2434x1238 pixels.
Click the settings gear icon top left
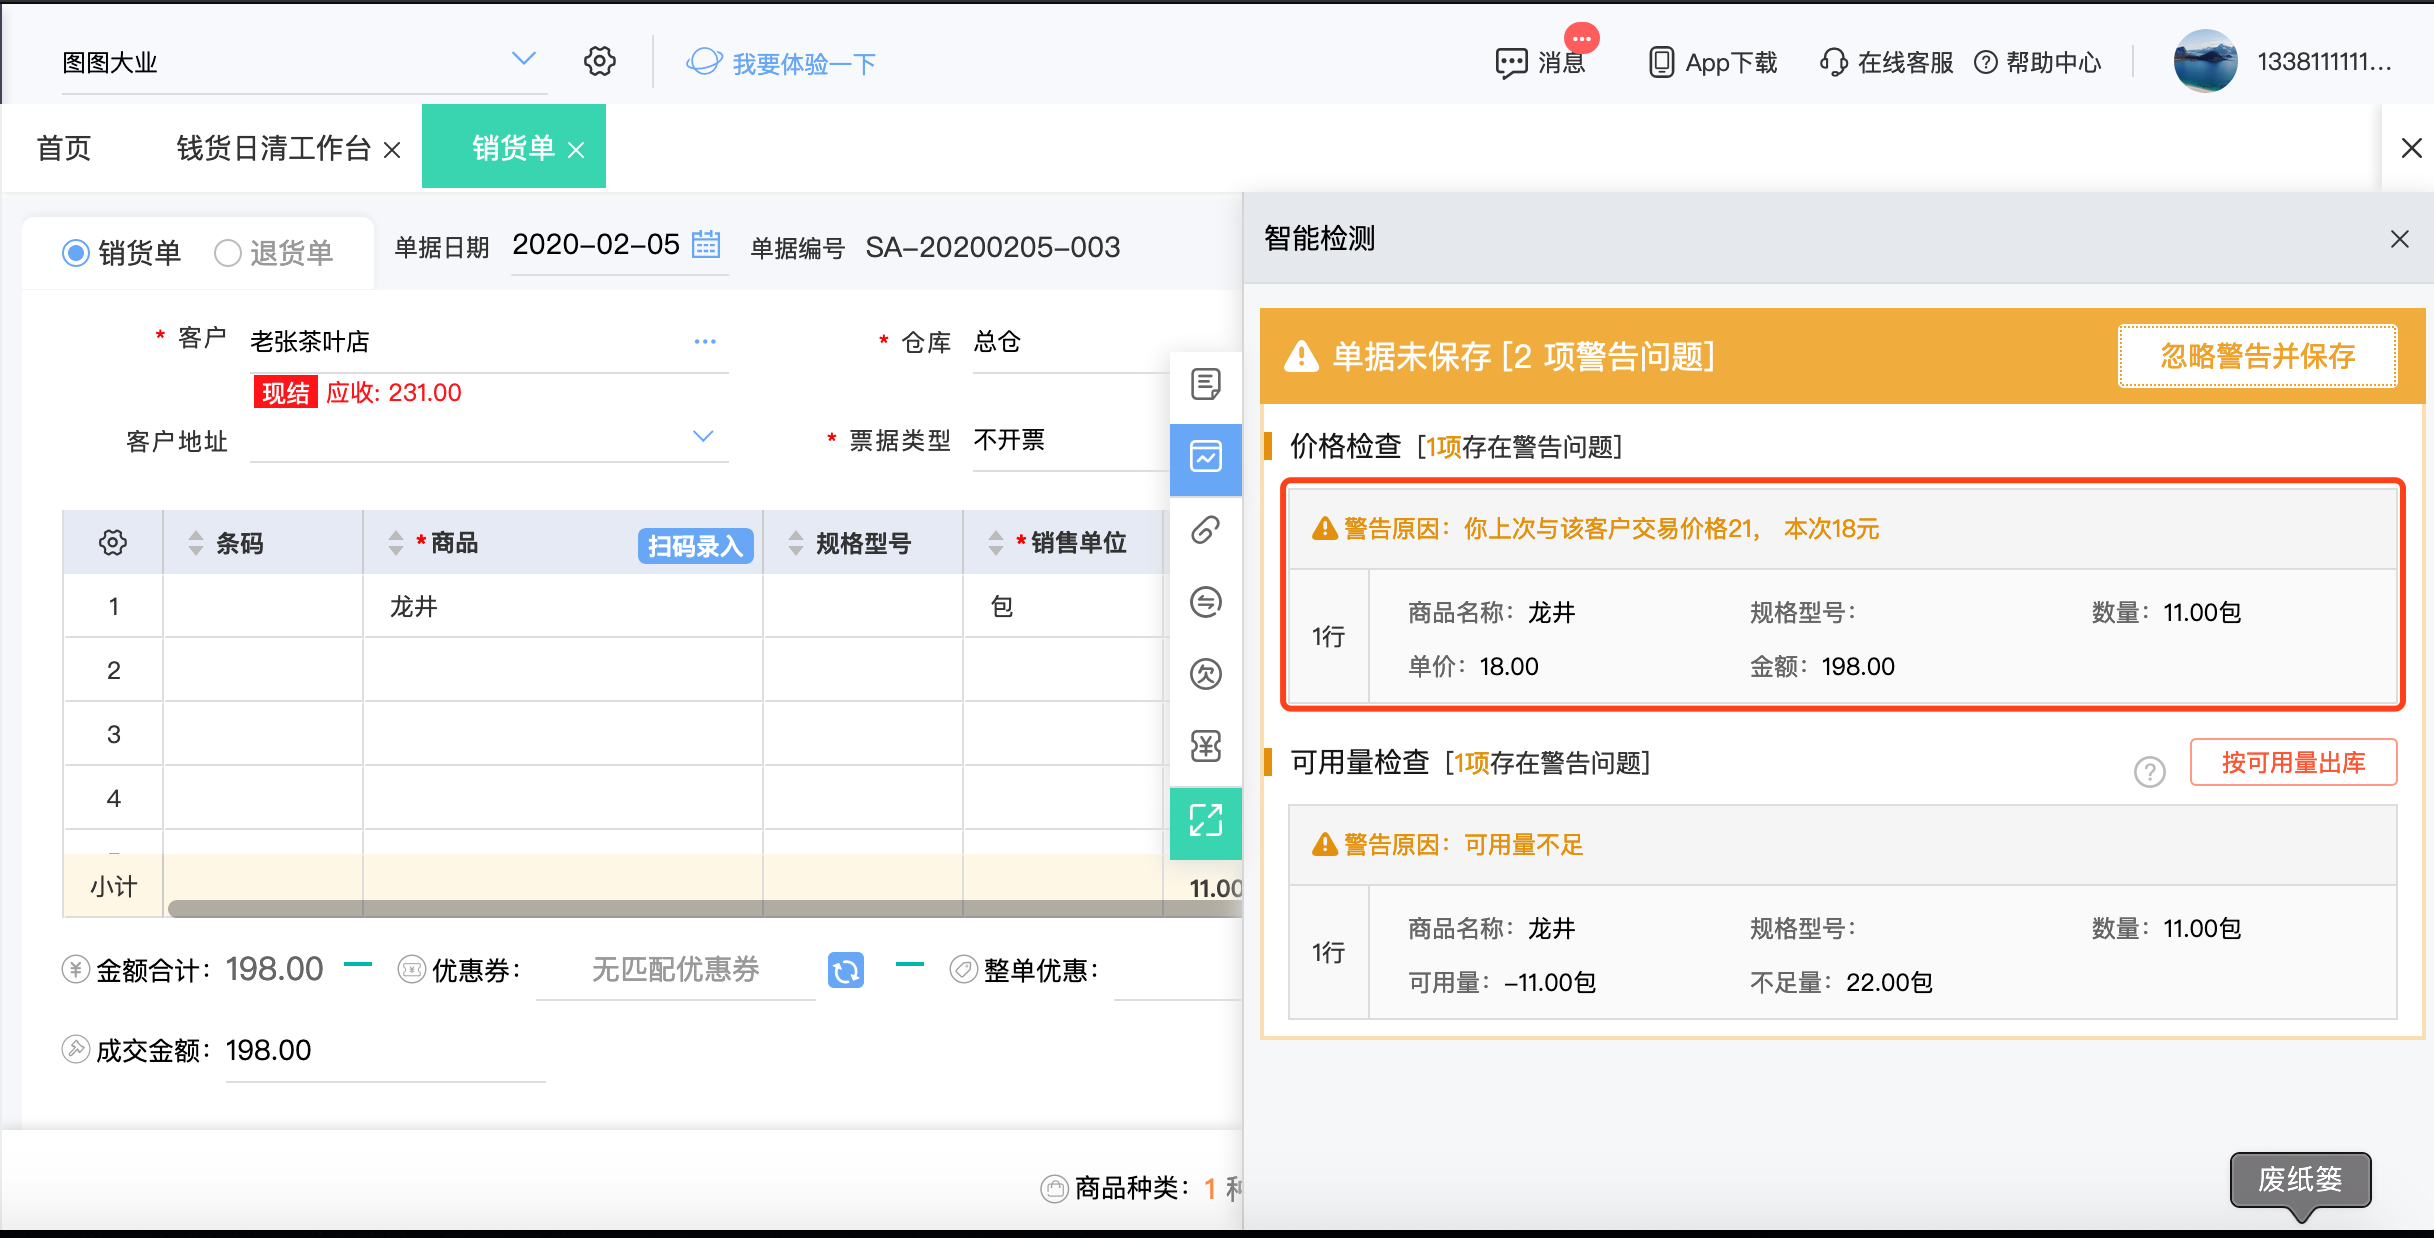(598, 62)
